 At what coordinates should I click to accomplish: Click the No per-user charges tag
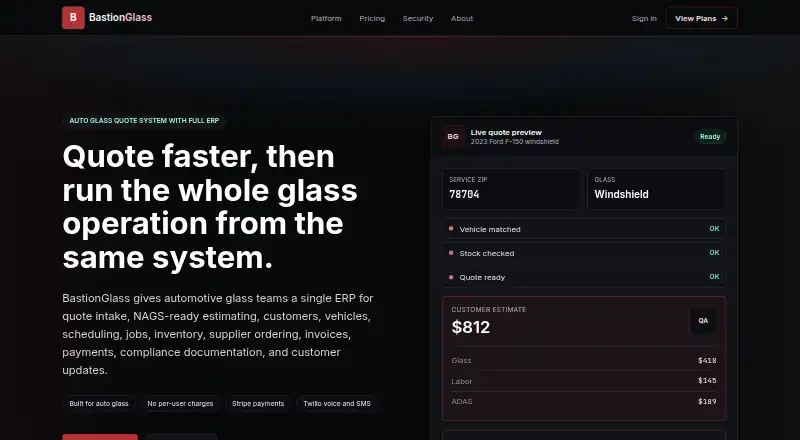pyautogui.click(x=180, y=403)
